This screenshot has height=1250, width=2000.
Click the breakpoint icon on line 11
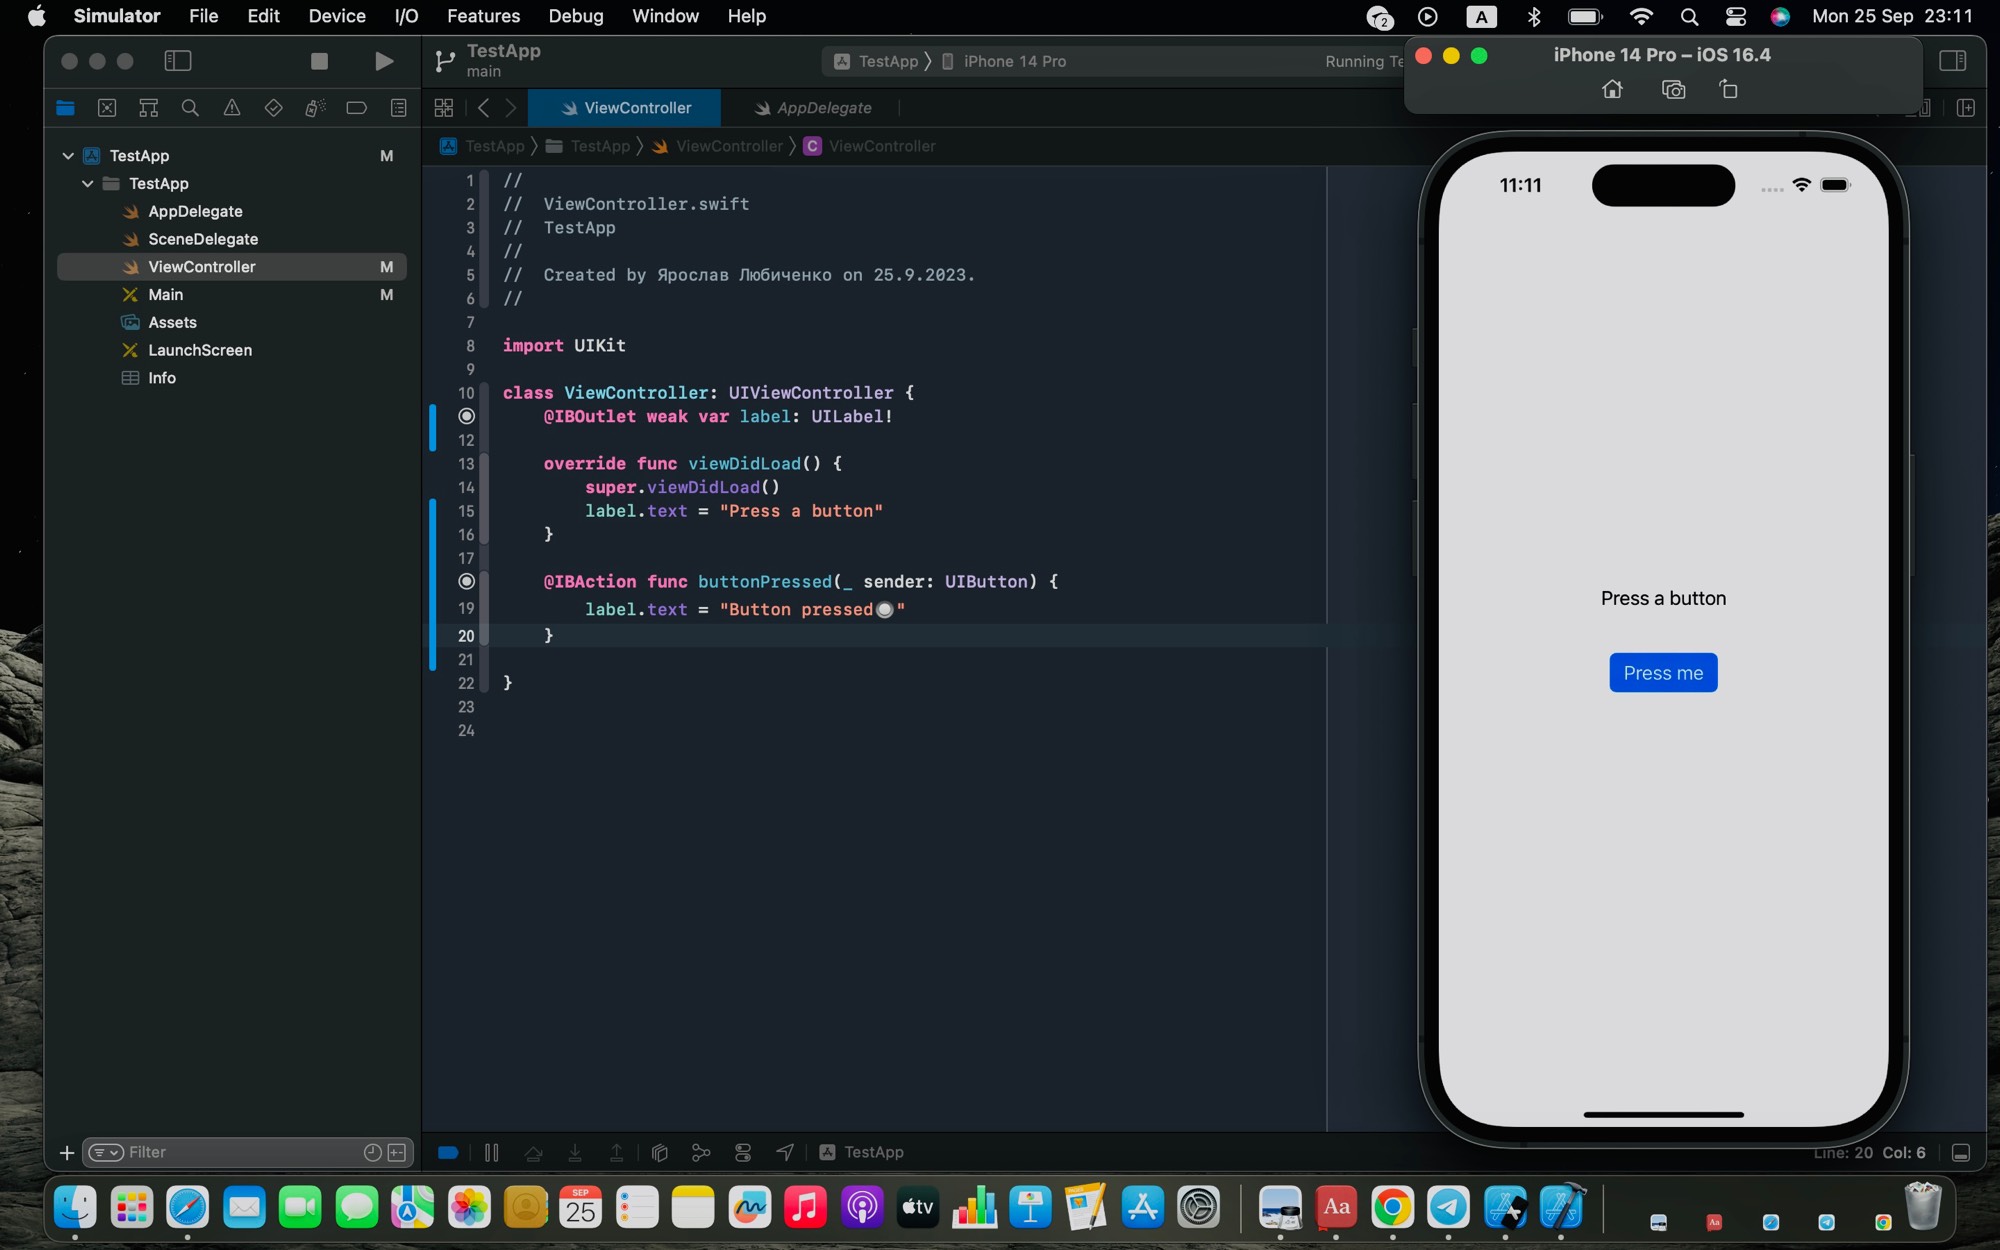click(464, 416)
